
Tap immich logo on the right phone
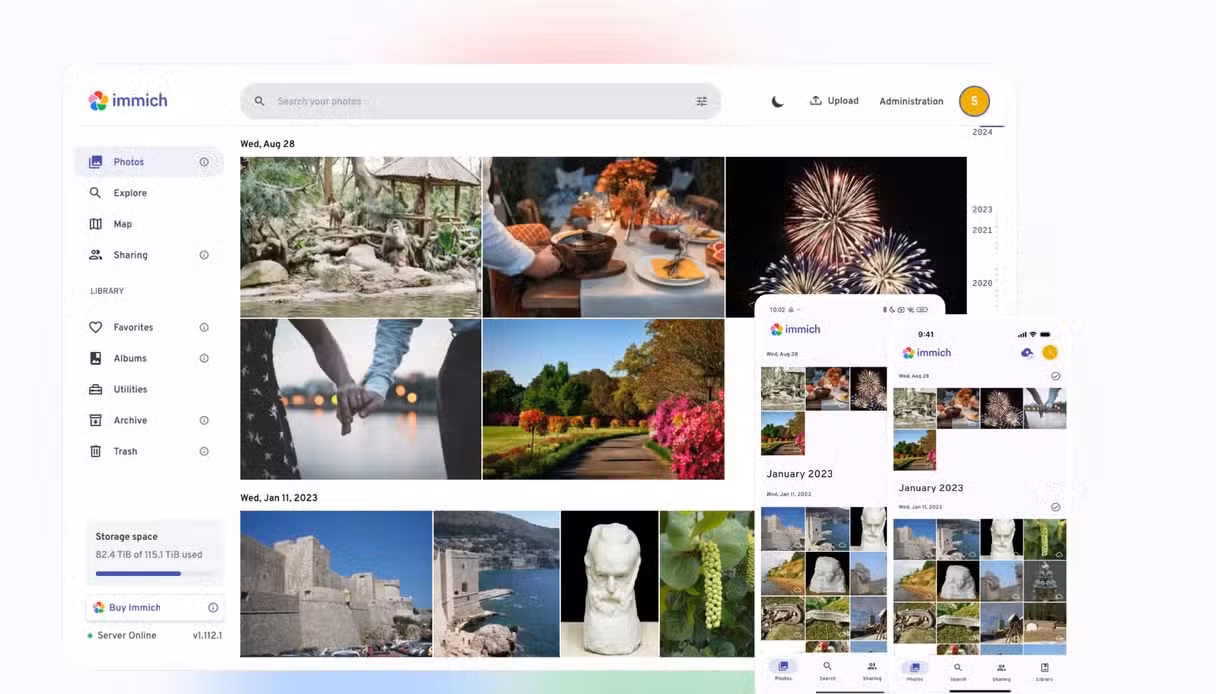[927, 352]
